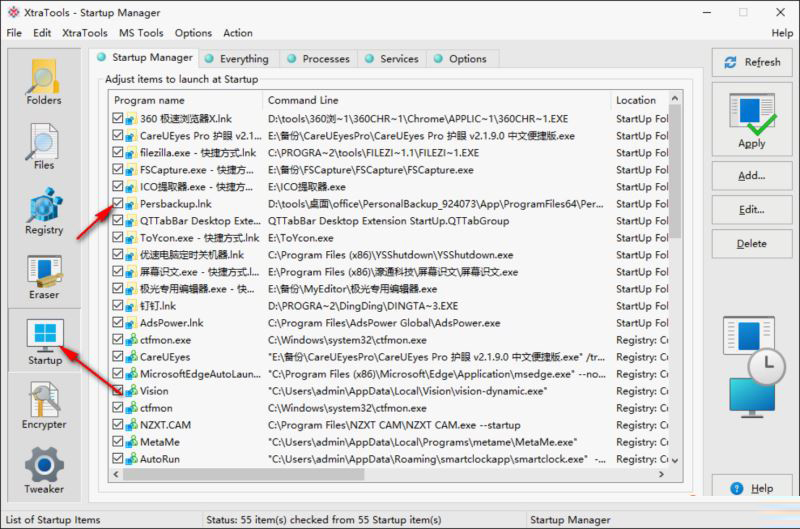Click the Startup sidebar icon
The height and width of the screenshot is (529, 800).
pyautogui.click(x=44, y=342)
